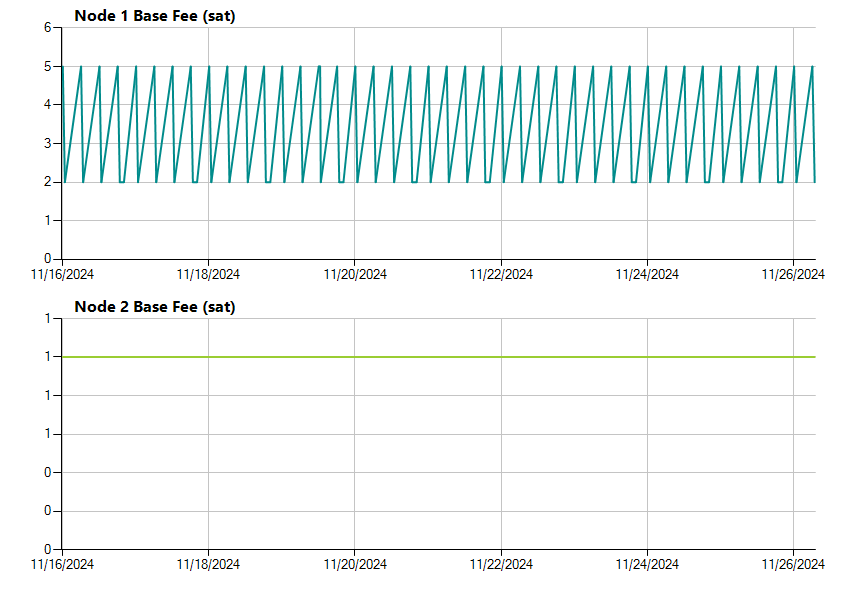This screenshot has height=600, width=860.
Task: Click y-axis value 5 on the Node 1 chart
Action: (47, 66)
